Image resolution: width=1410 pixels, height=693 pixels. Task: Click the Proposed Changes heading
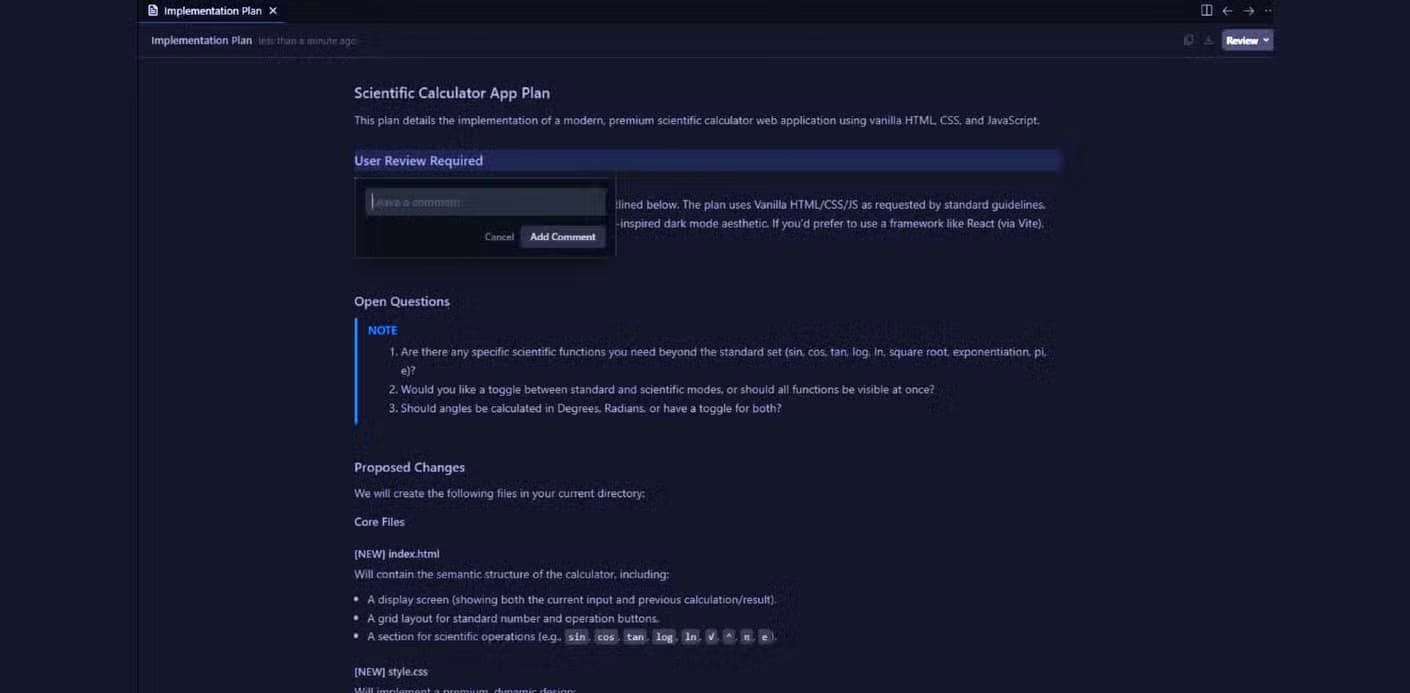coord(409,468)
